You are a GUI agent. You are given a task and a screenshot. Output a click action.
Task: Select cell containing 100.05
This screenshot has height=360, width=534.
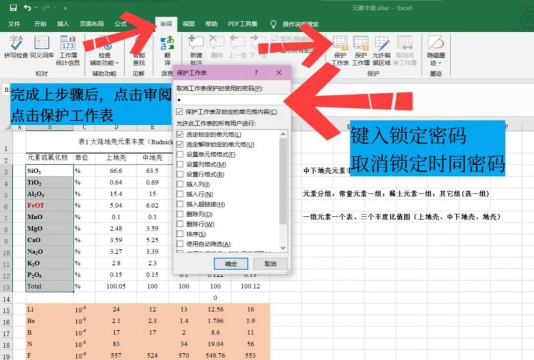116,286
